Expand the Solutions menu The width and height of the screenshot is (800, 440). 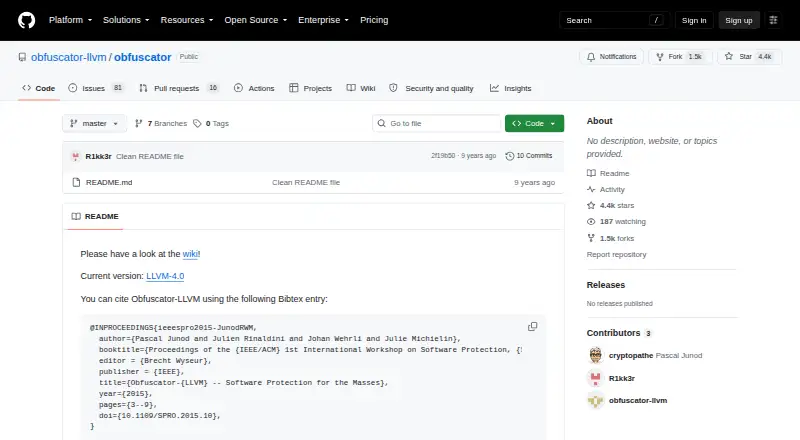(x=126, y=20)
